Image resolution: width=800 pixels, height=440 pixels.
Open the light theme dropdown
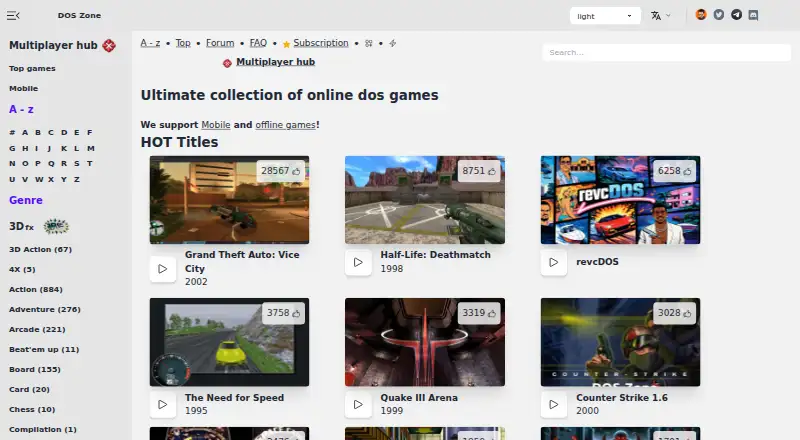(605, 16)
